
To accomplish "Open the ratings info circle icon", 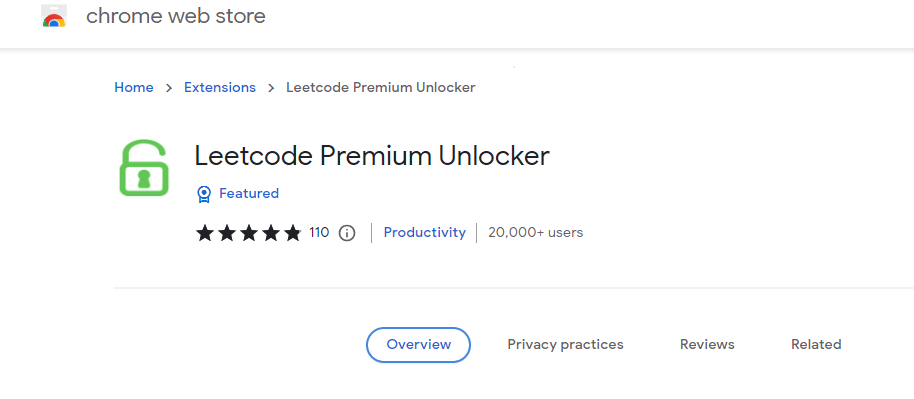I will click(x=347, y=233).
